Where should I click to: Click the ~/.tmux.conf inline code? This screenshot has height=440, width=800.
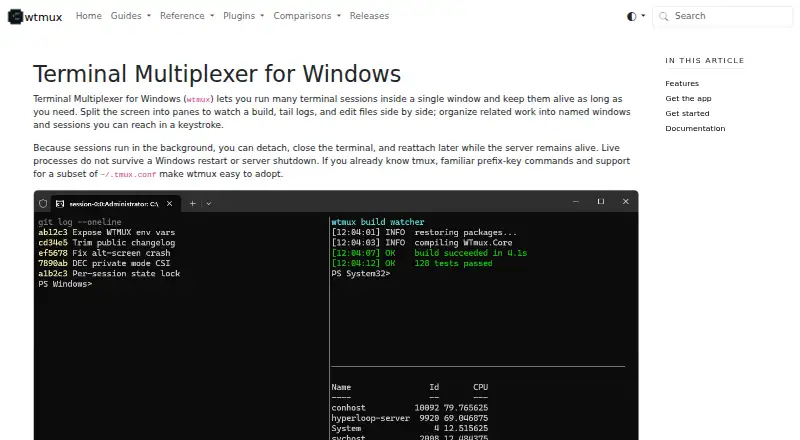(x=128, y=175)
